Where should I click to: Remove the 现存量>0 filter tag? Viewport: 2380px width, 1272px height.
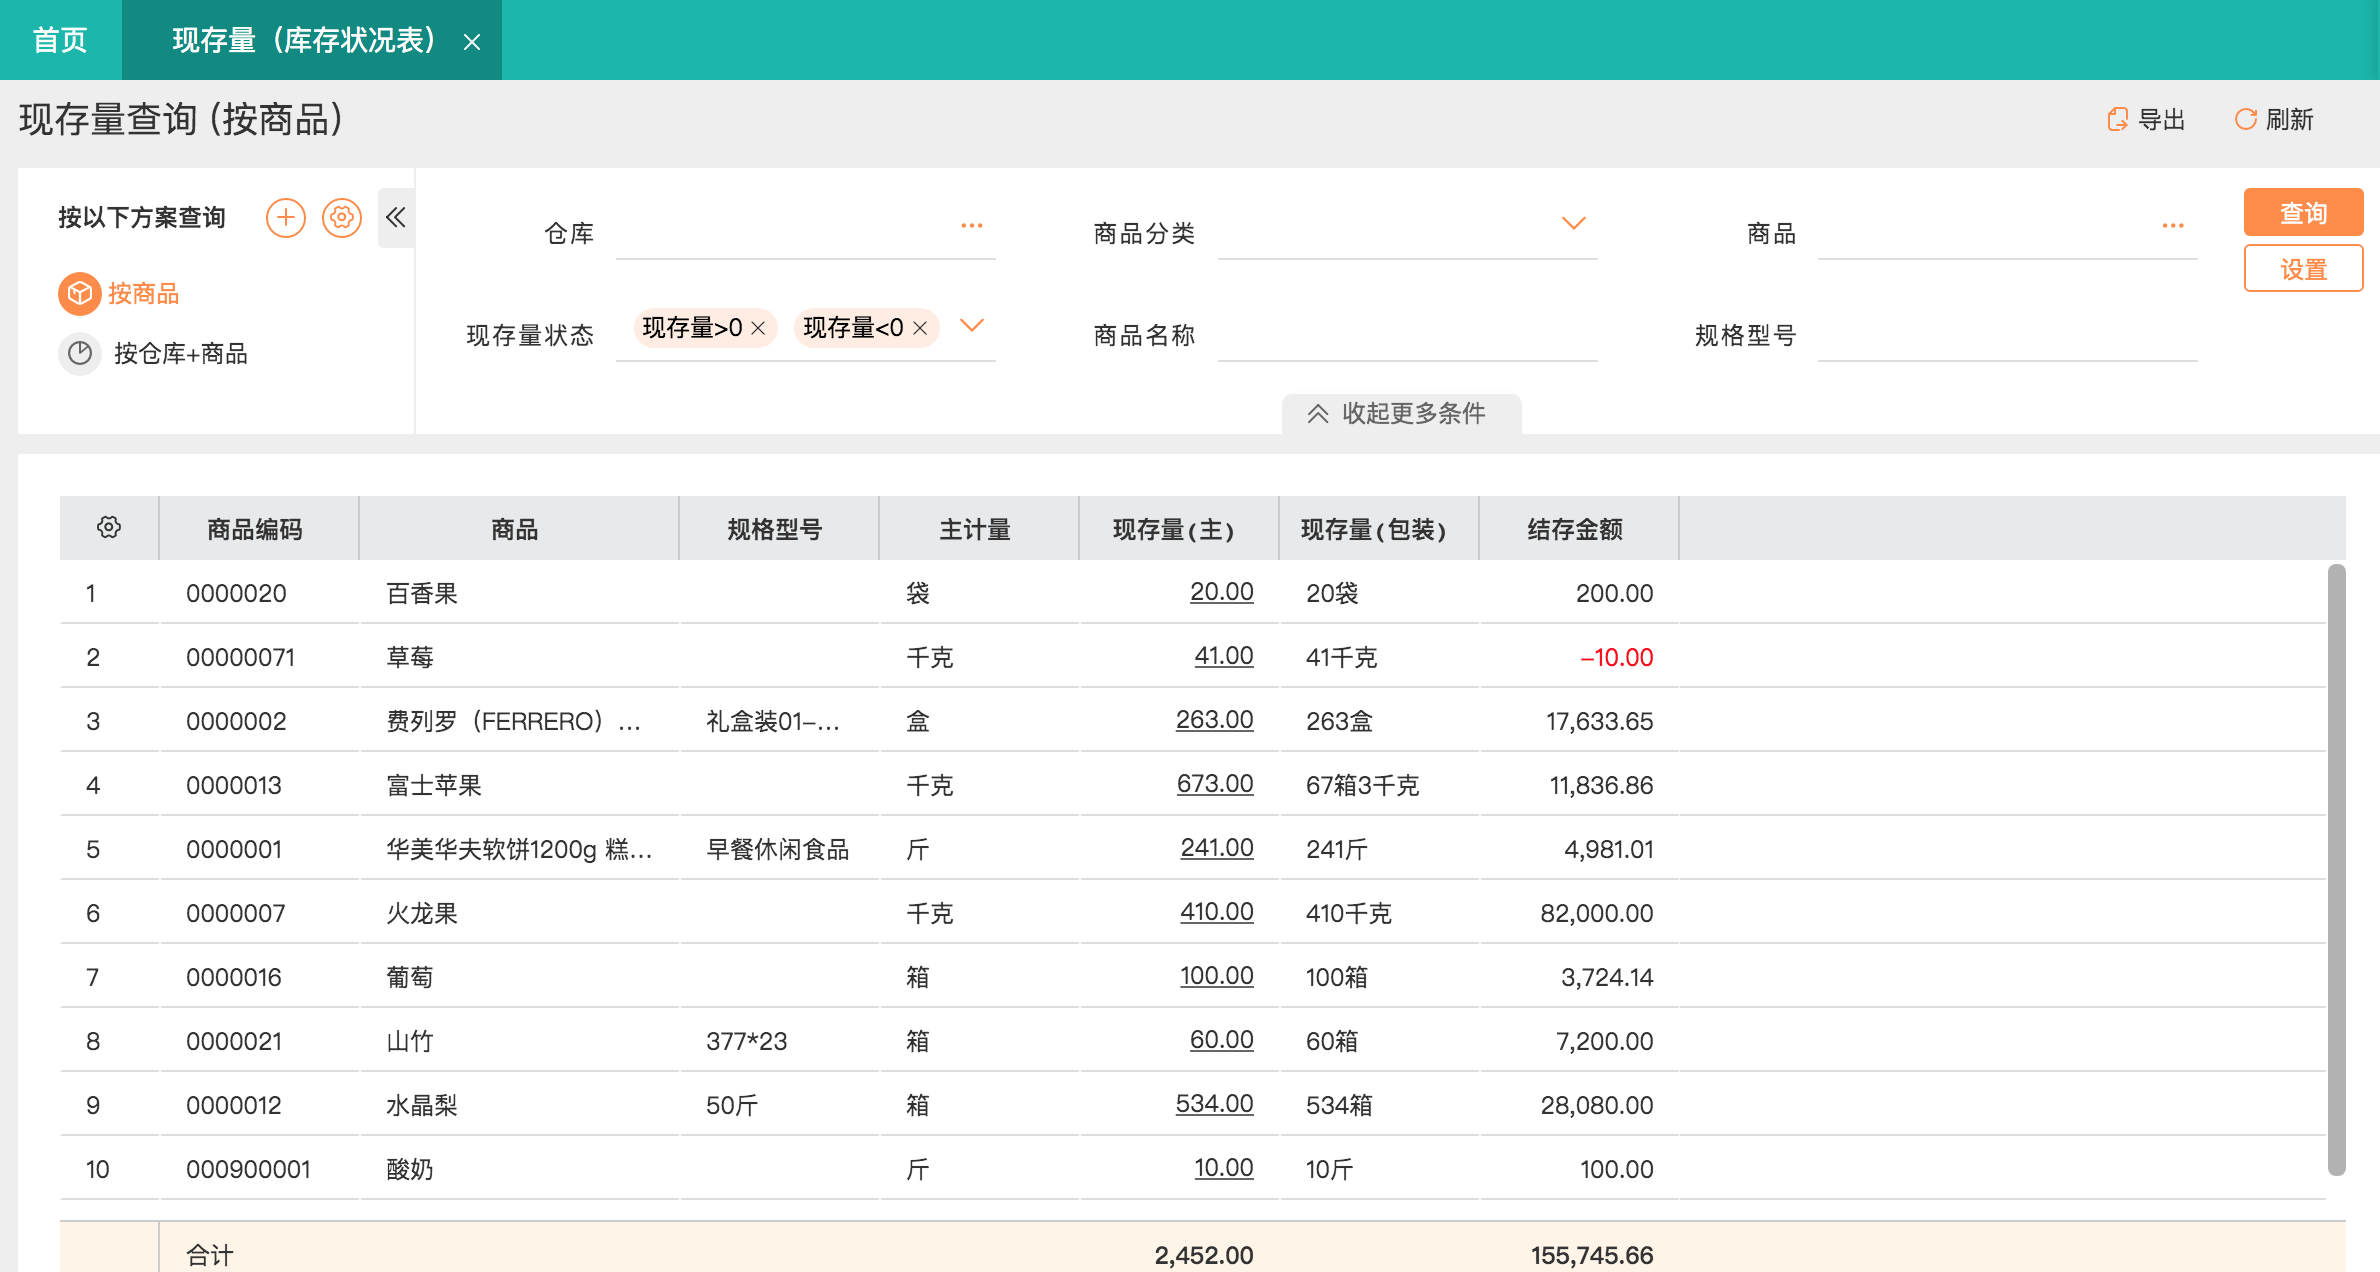click(756, 327)
